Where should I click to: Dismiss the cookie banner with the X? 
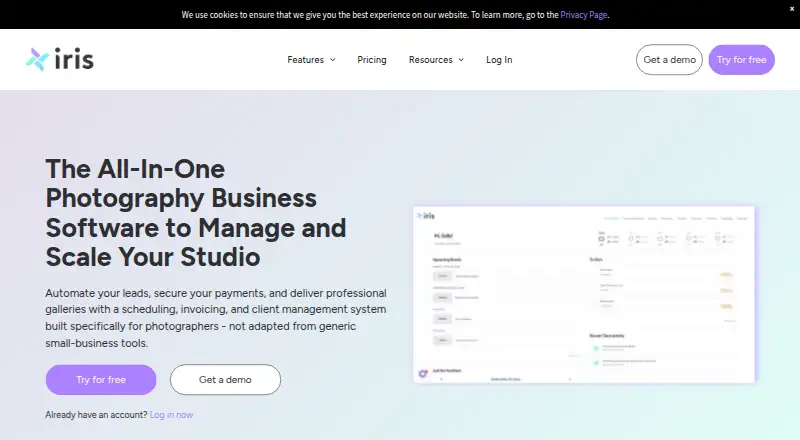click(x=792, y=9)
